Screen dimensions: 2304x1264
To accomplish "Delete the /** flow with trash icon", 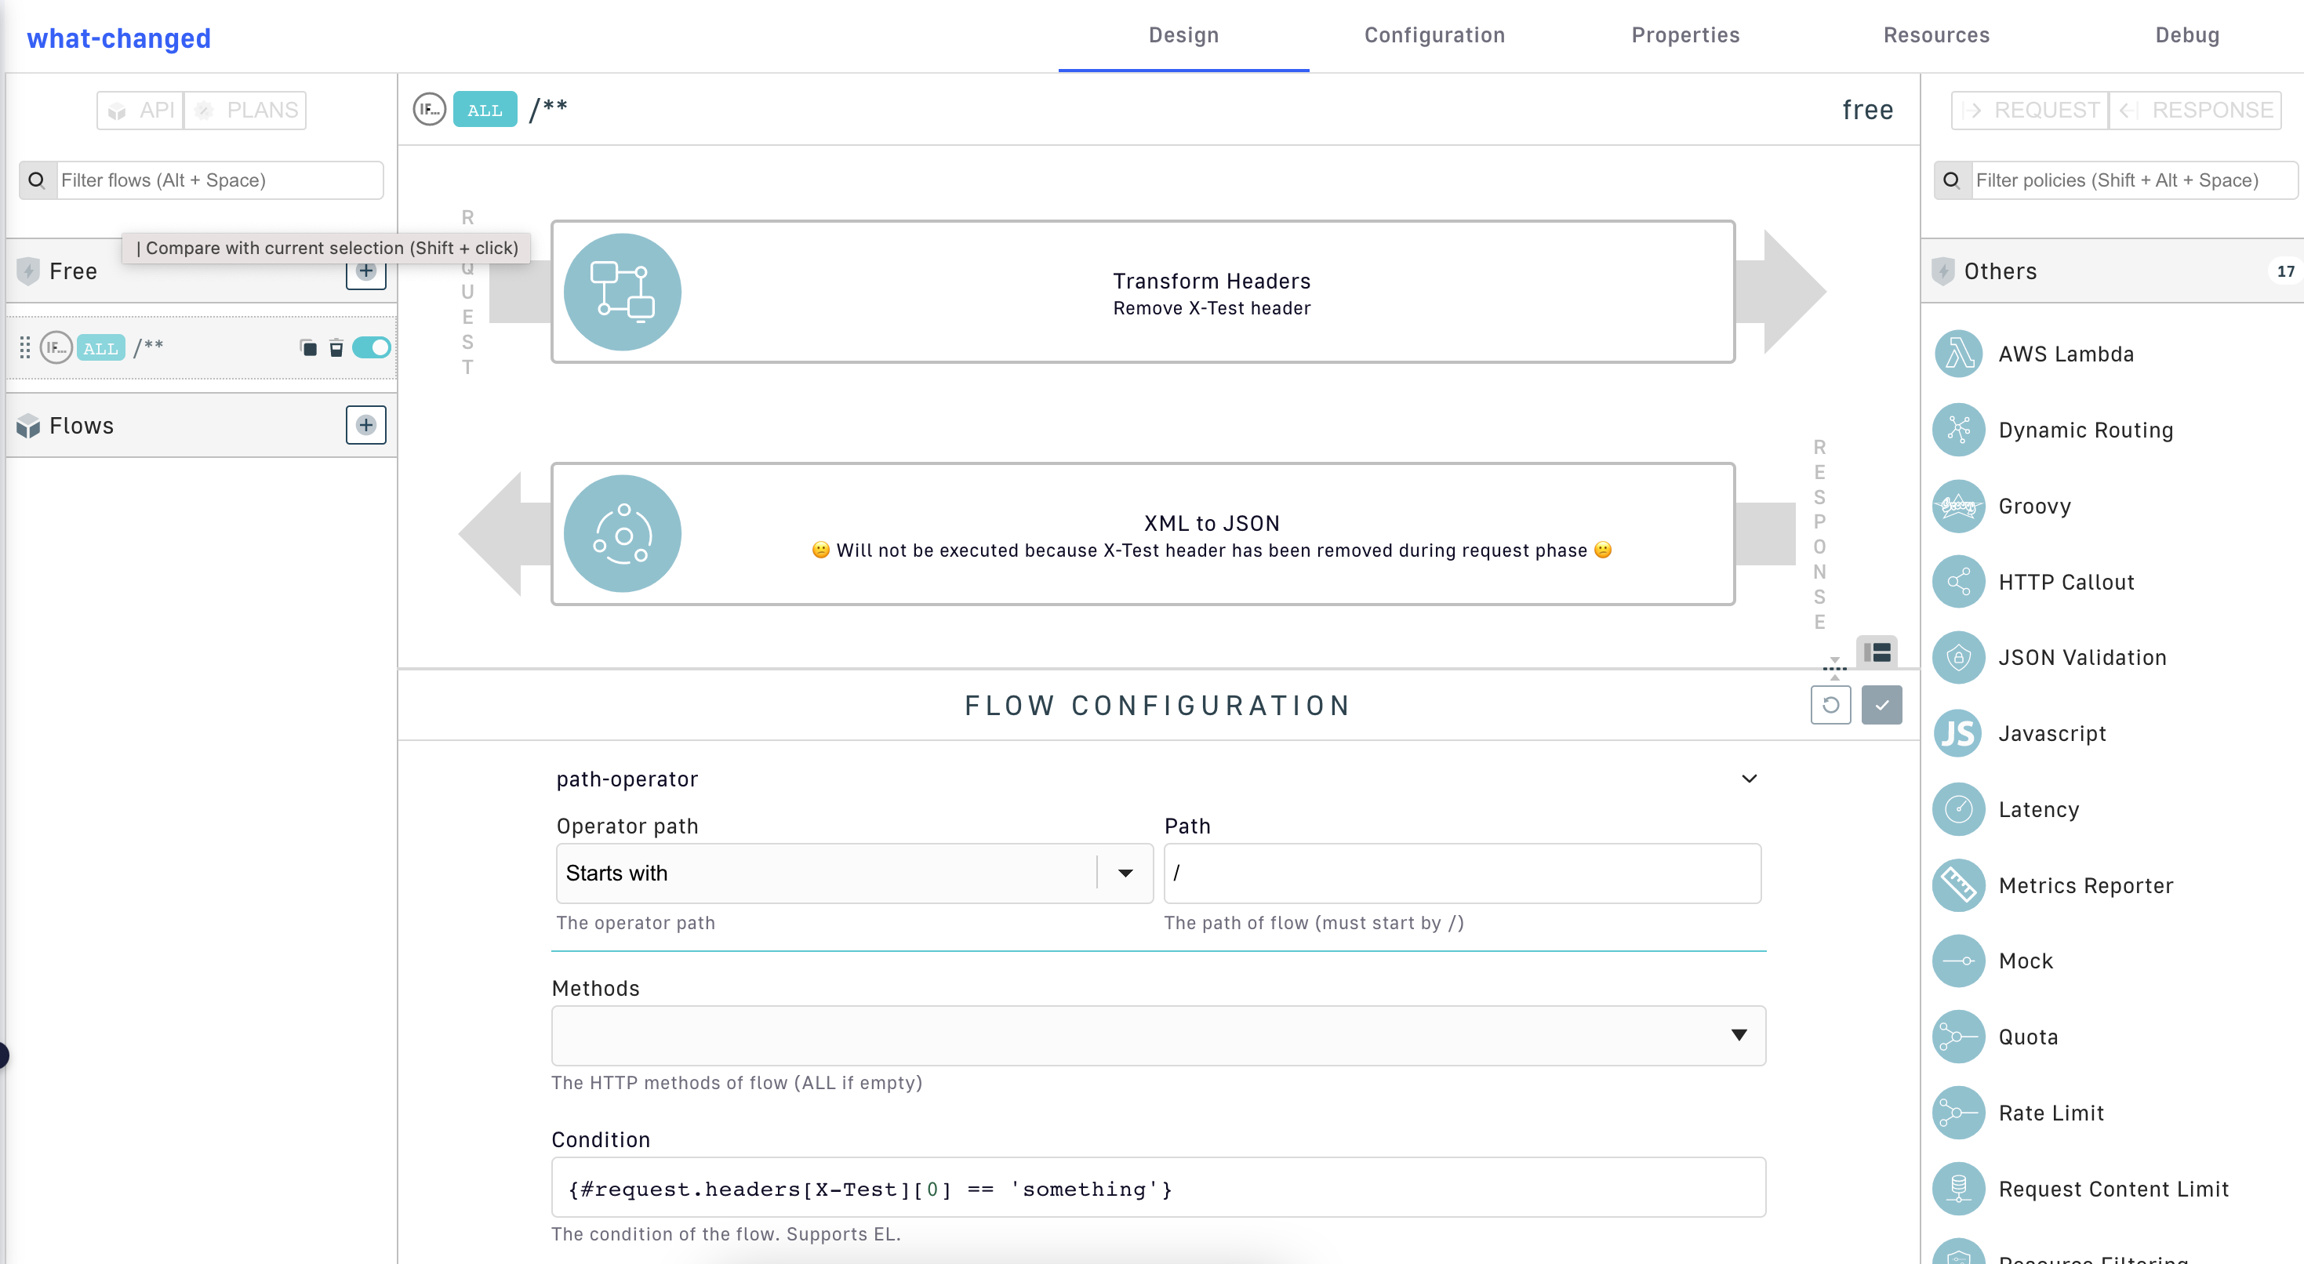I will (336, 348).
